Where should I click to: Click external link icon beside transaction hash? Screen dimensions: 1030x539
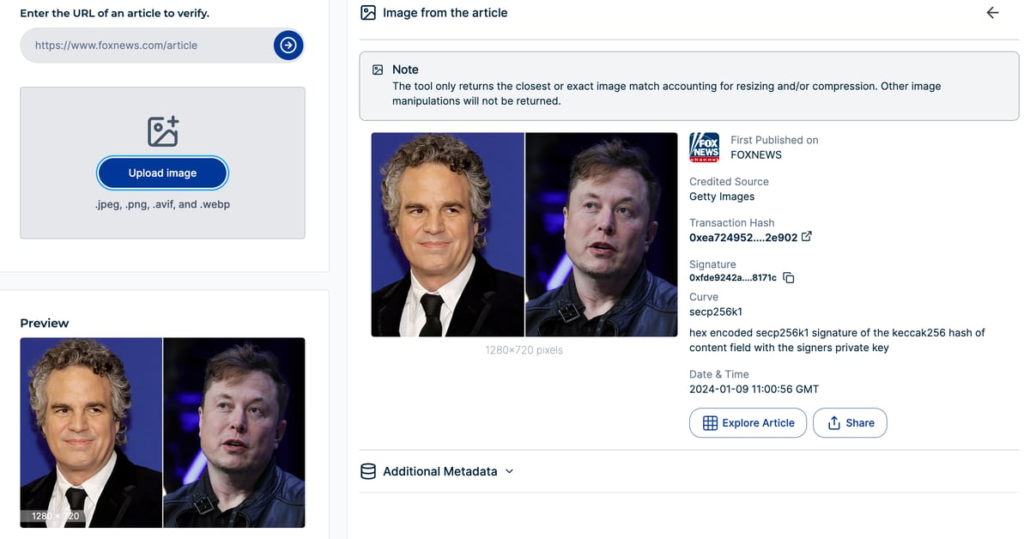click(x=807, y=237)
